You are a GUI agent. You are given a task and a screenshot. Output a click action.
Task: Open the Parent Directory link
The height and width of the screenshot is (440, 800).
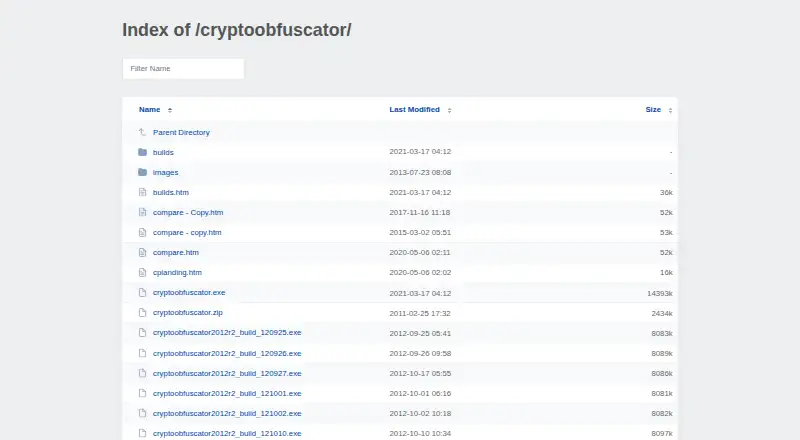point(181,132)
